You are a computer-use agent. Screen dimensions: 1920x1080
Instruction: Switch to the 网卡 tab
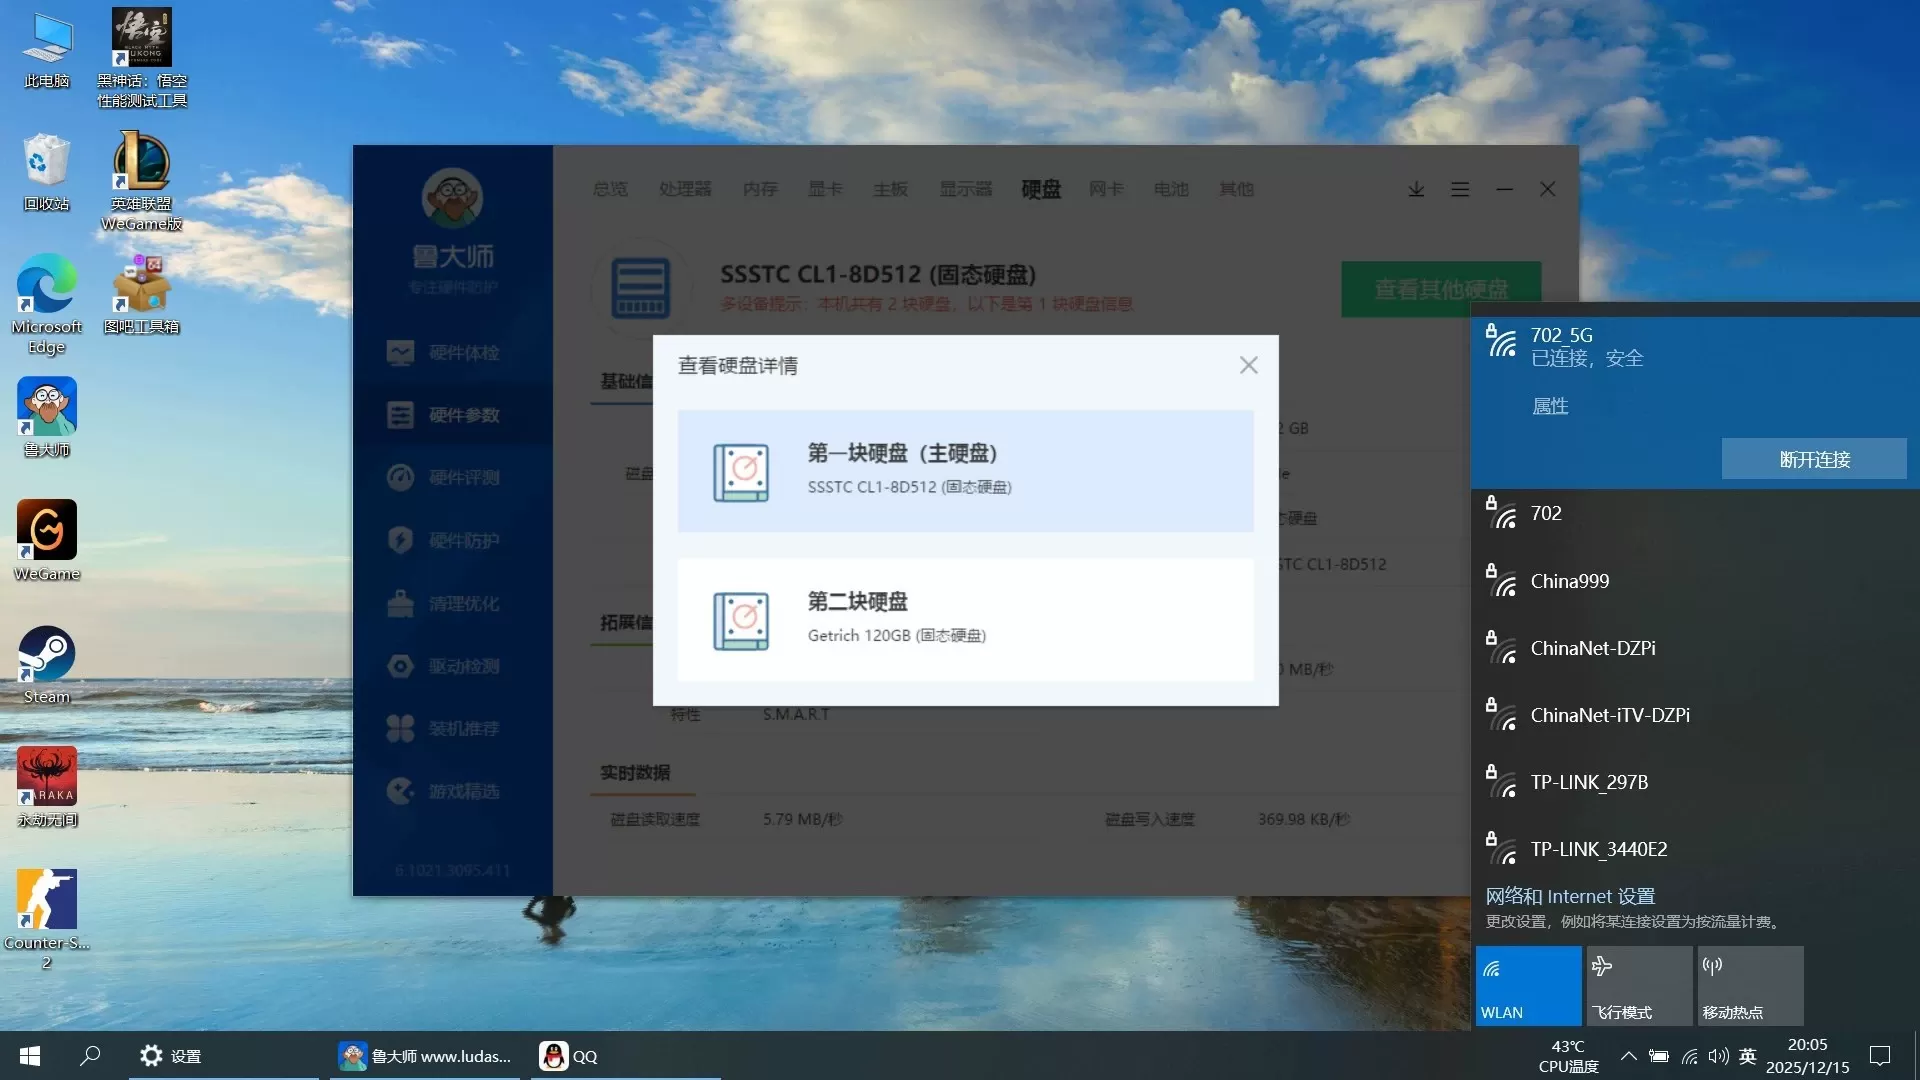point(1104,189)
